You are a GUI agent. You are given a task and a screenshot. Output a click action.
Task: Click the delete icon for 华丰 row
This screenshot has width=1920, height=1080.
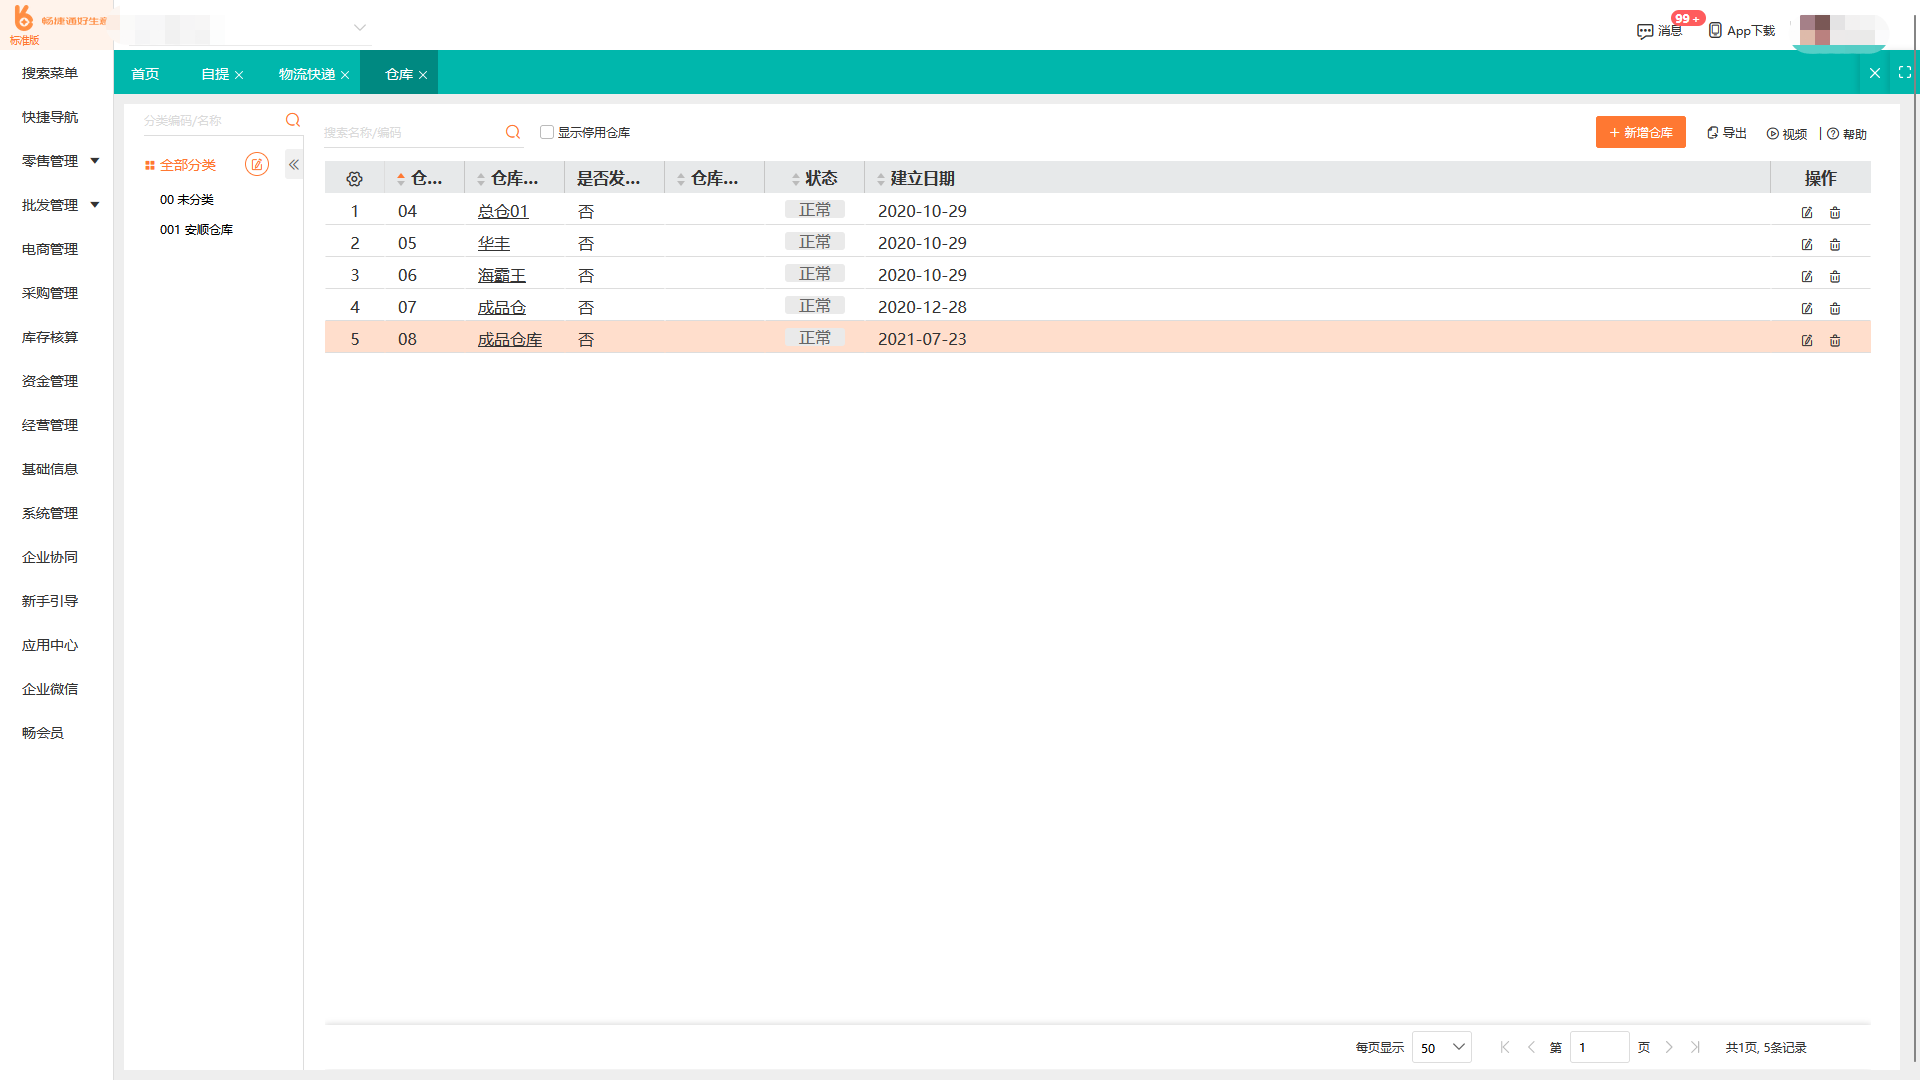[1836, 243]
